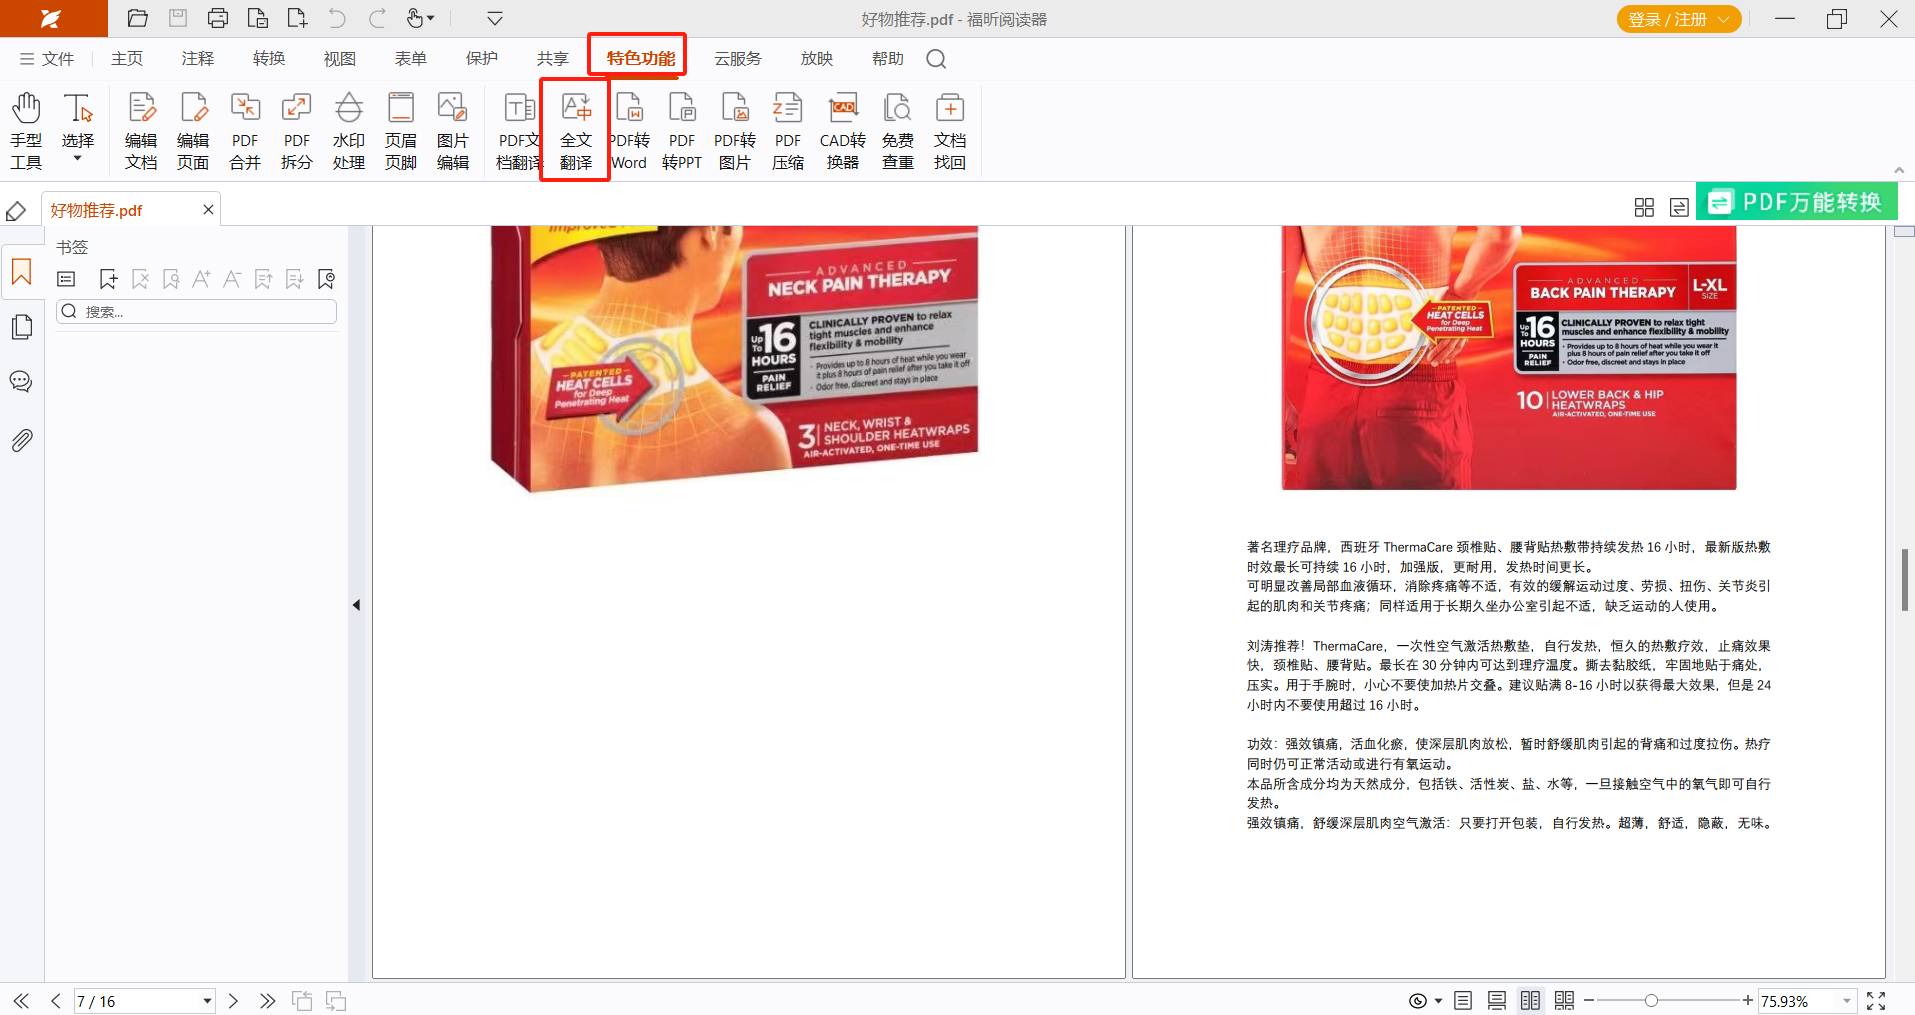This screenshot has width=1915, height=1015.
Task: Open the PDF合并 (PDF merge) tool
Action: click(243, 130)
